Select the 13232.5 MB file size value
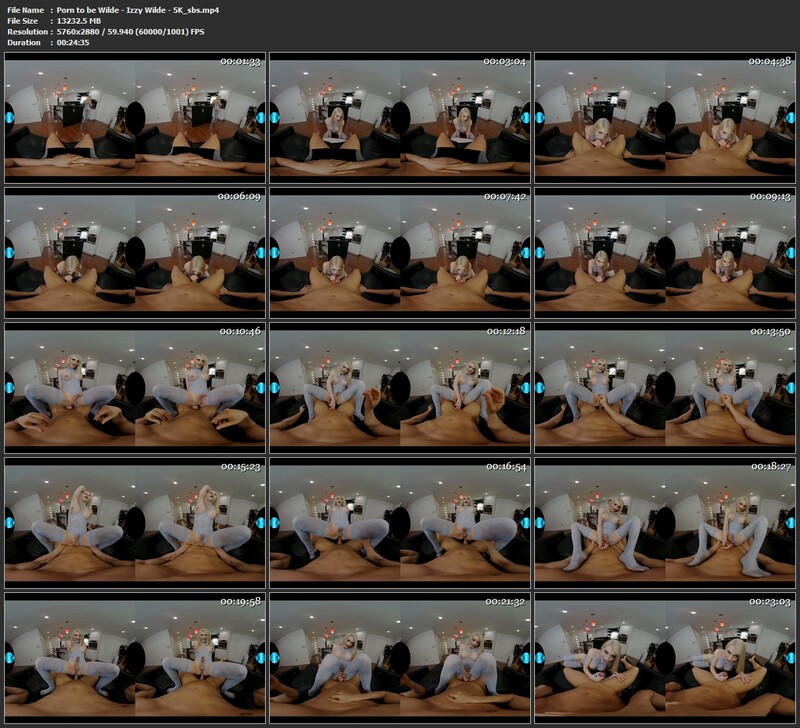 (80, 21)
